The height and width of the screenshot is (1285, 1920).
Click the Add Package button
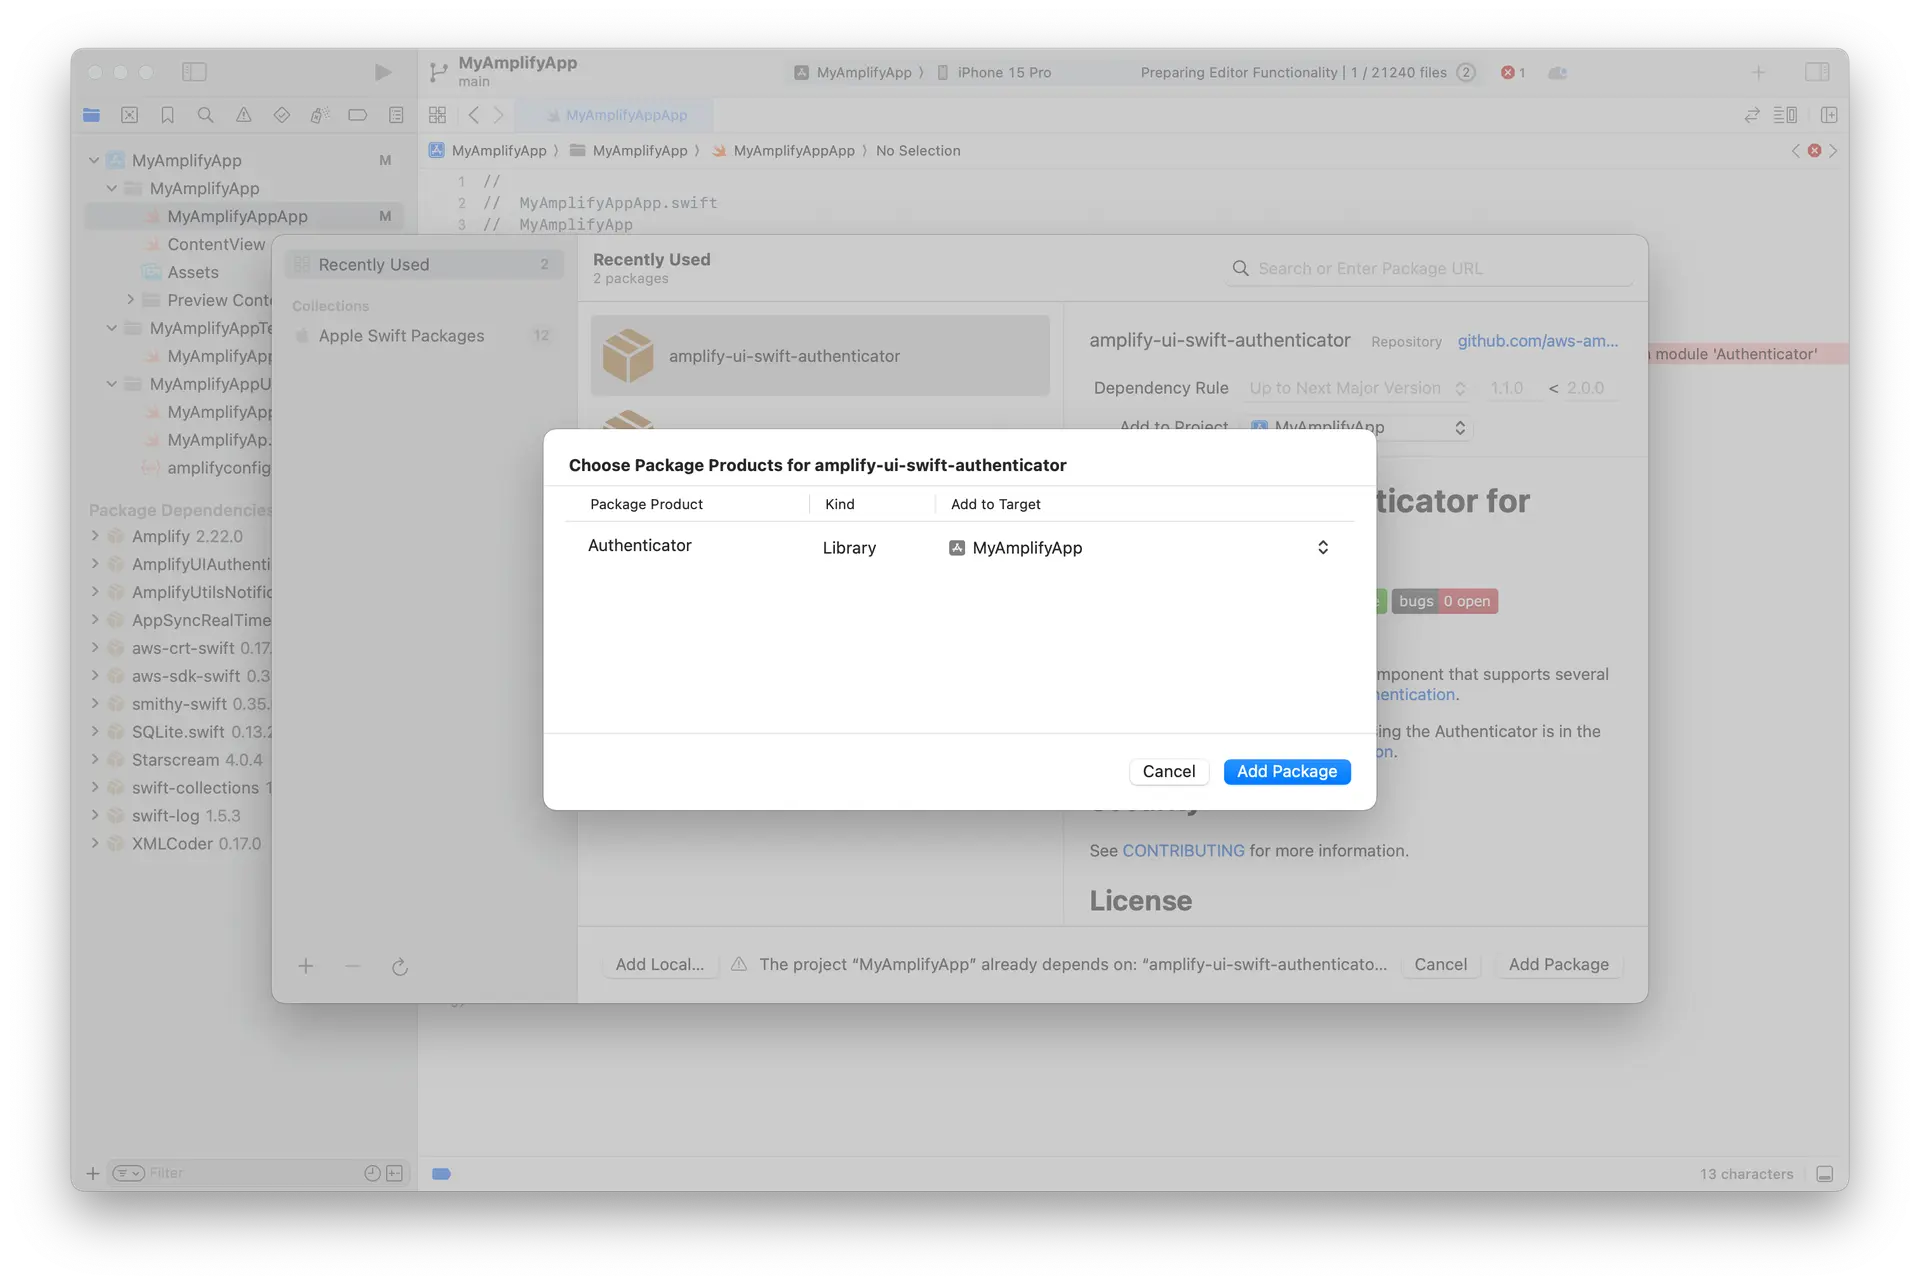(x=1286, y=772)
